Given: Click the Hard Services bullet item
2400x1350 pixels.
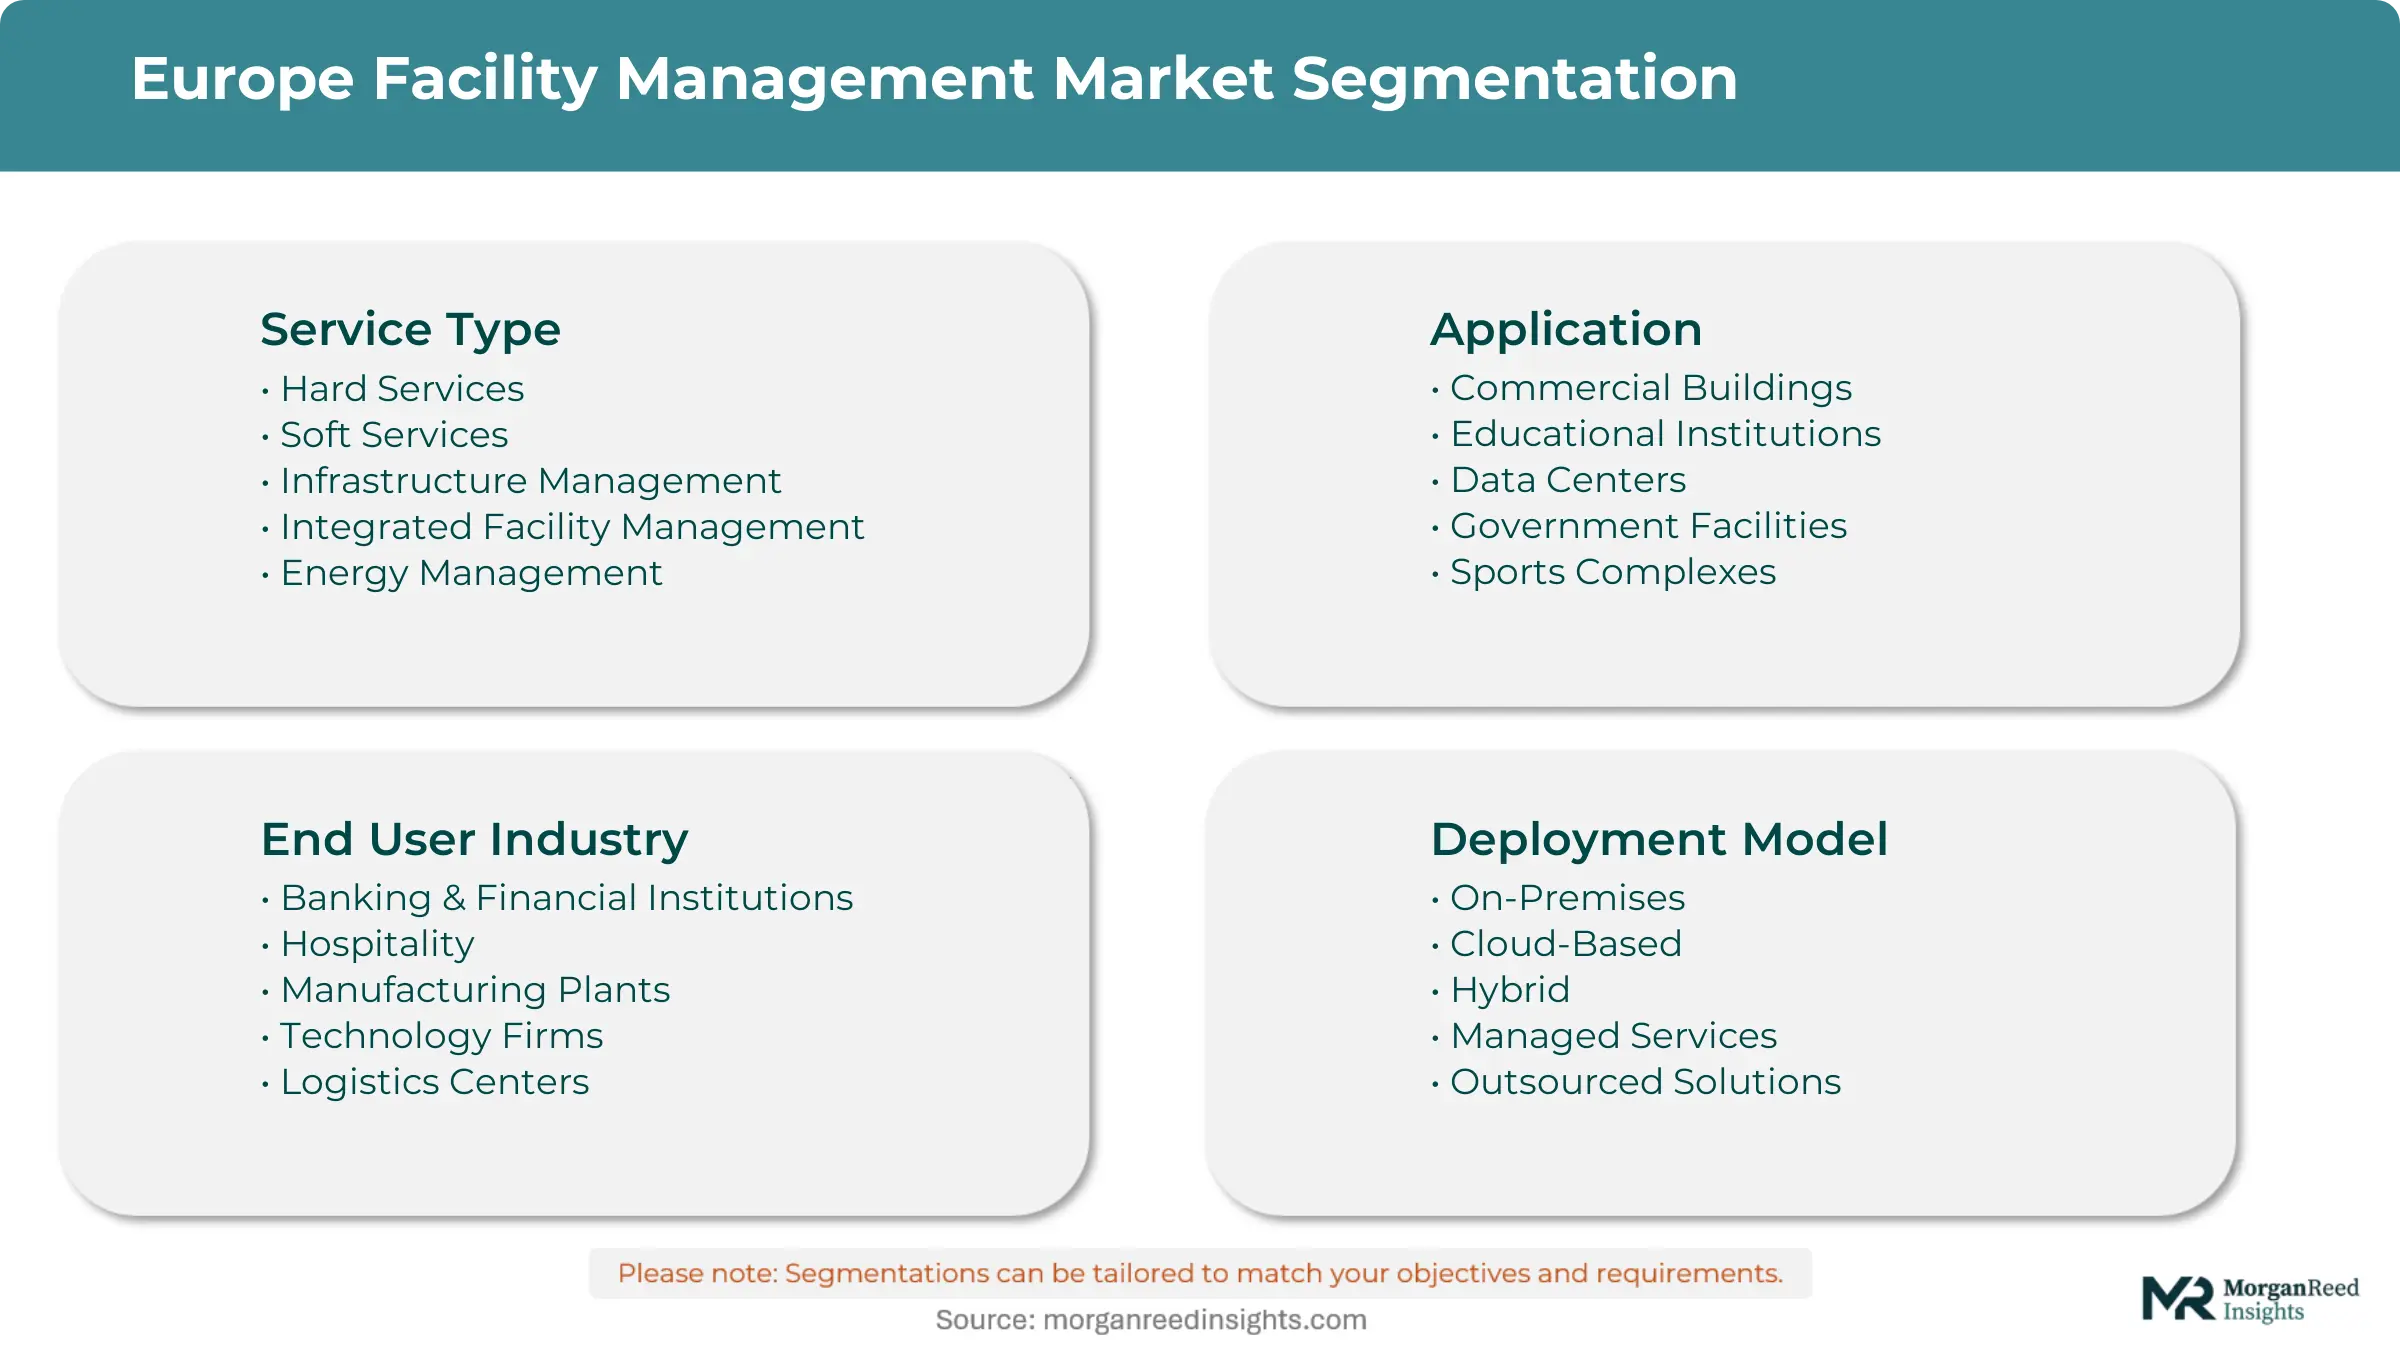Looking at the screenshot, I should 402,389.
